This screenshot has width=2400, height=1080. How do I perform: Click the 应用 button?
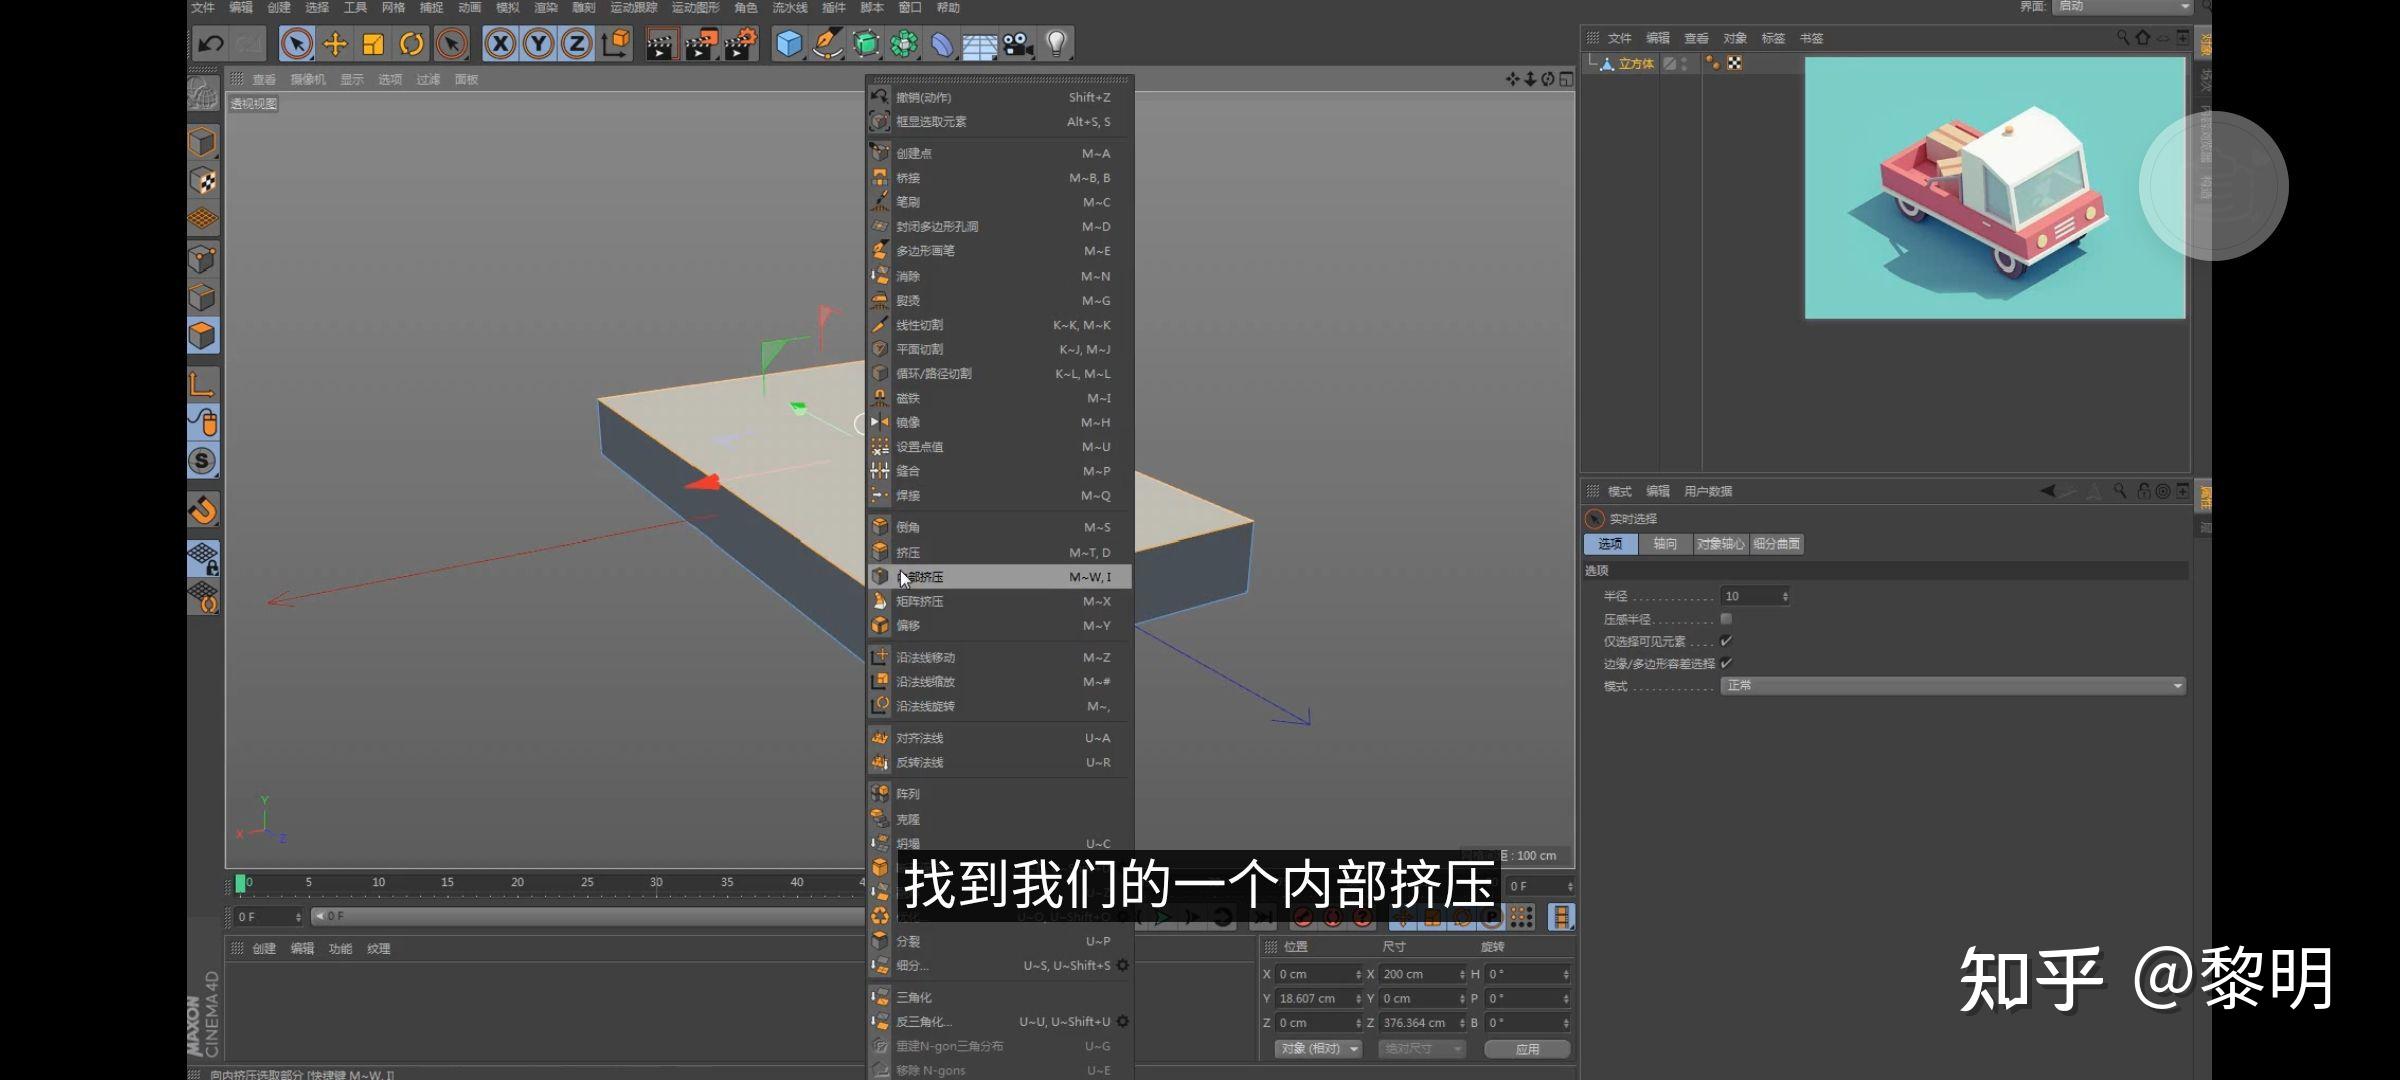tap(1526, 1048)
